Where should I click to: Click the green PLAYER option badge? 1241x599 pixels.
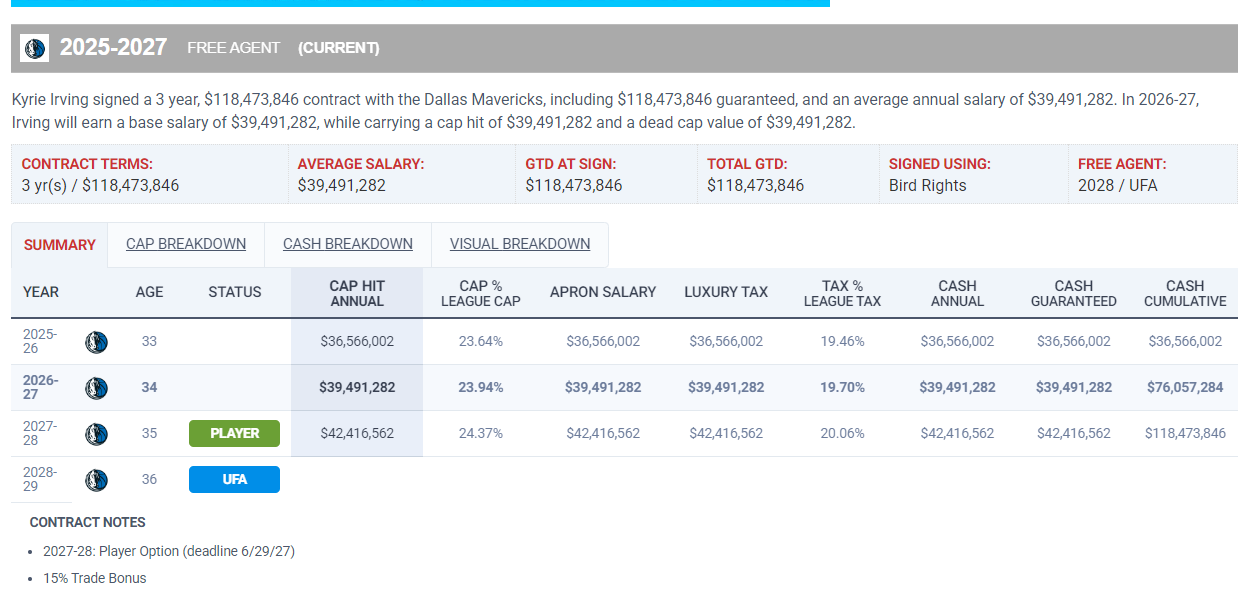[x=234, y=434]
